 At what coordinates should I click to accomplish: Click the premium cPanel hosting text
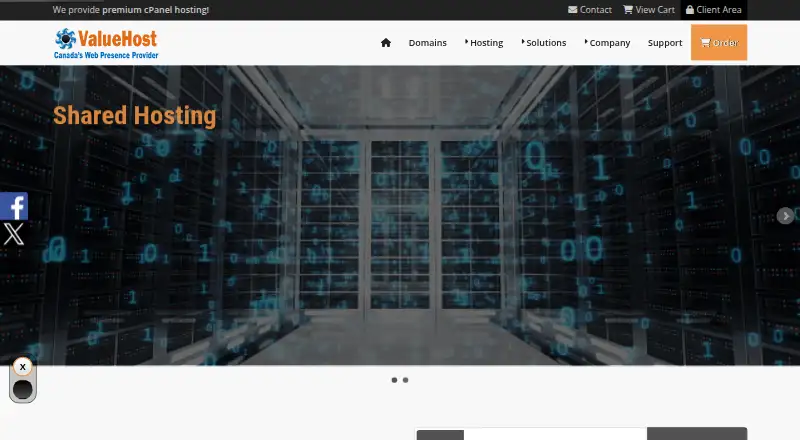[x=156, y=10]
